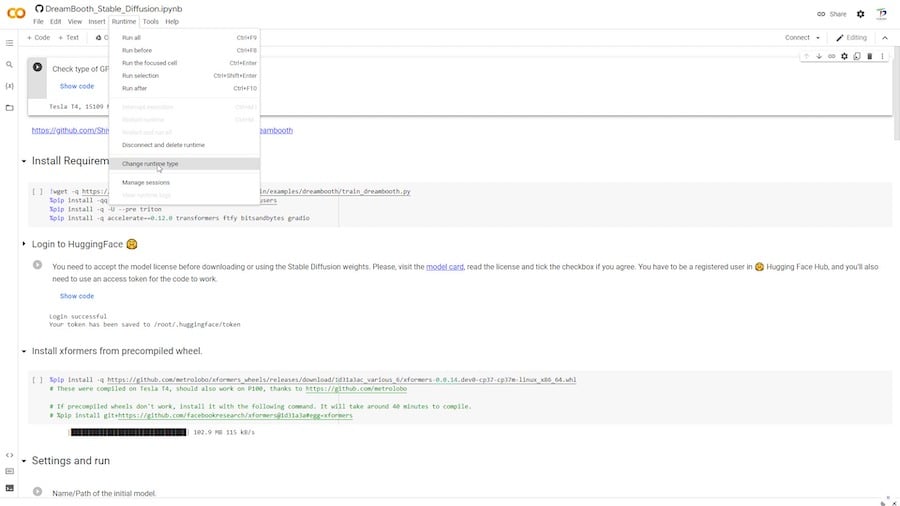Open the table of contents sidebar

9,43
